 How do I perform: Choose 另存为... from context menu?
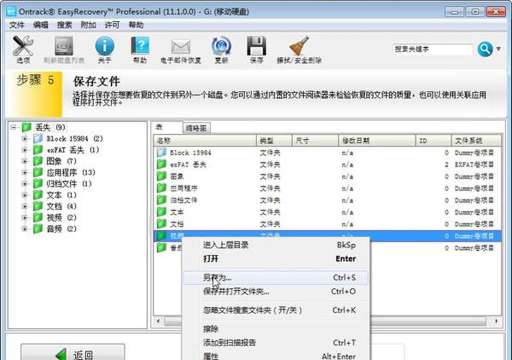[x=276, y=278]
